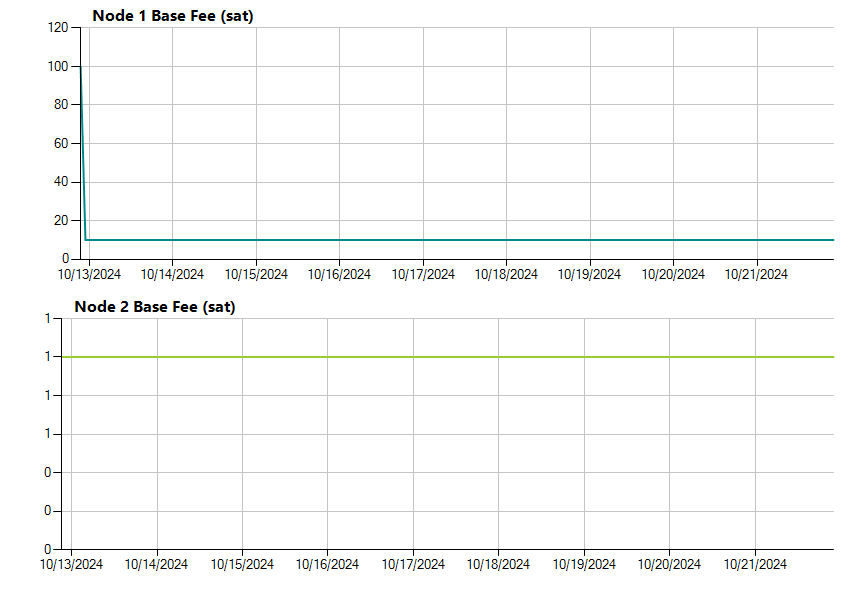
Task: Click the 100 label on Node 1 y-axis
Action: [57, 66]
